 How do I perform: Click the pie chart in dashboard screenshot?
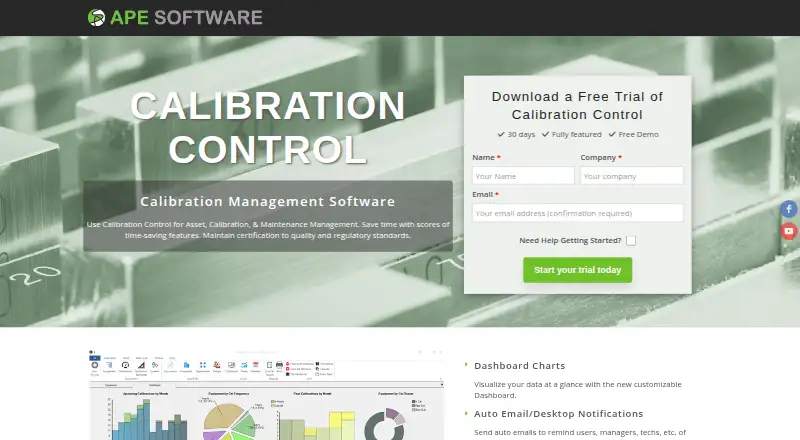pos(230,422)
